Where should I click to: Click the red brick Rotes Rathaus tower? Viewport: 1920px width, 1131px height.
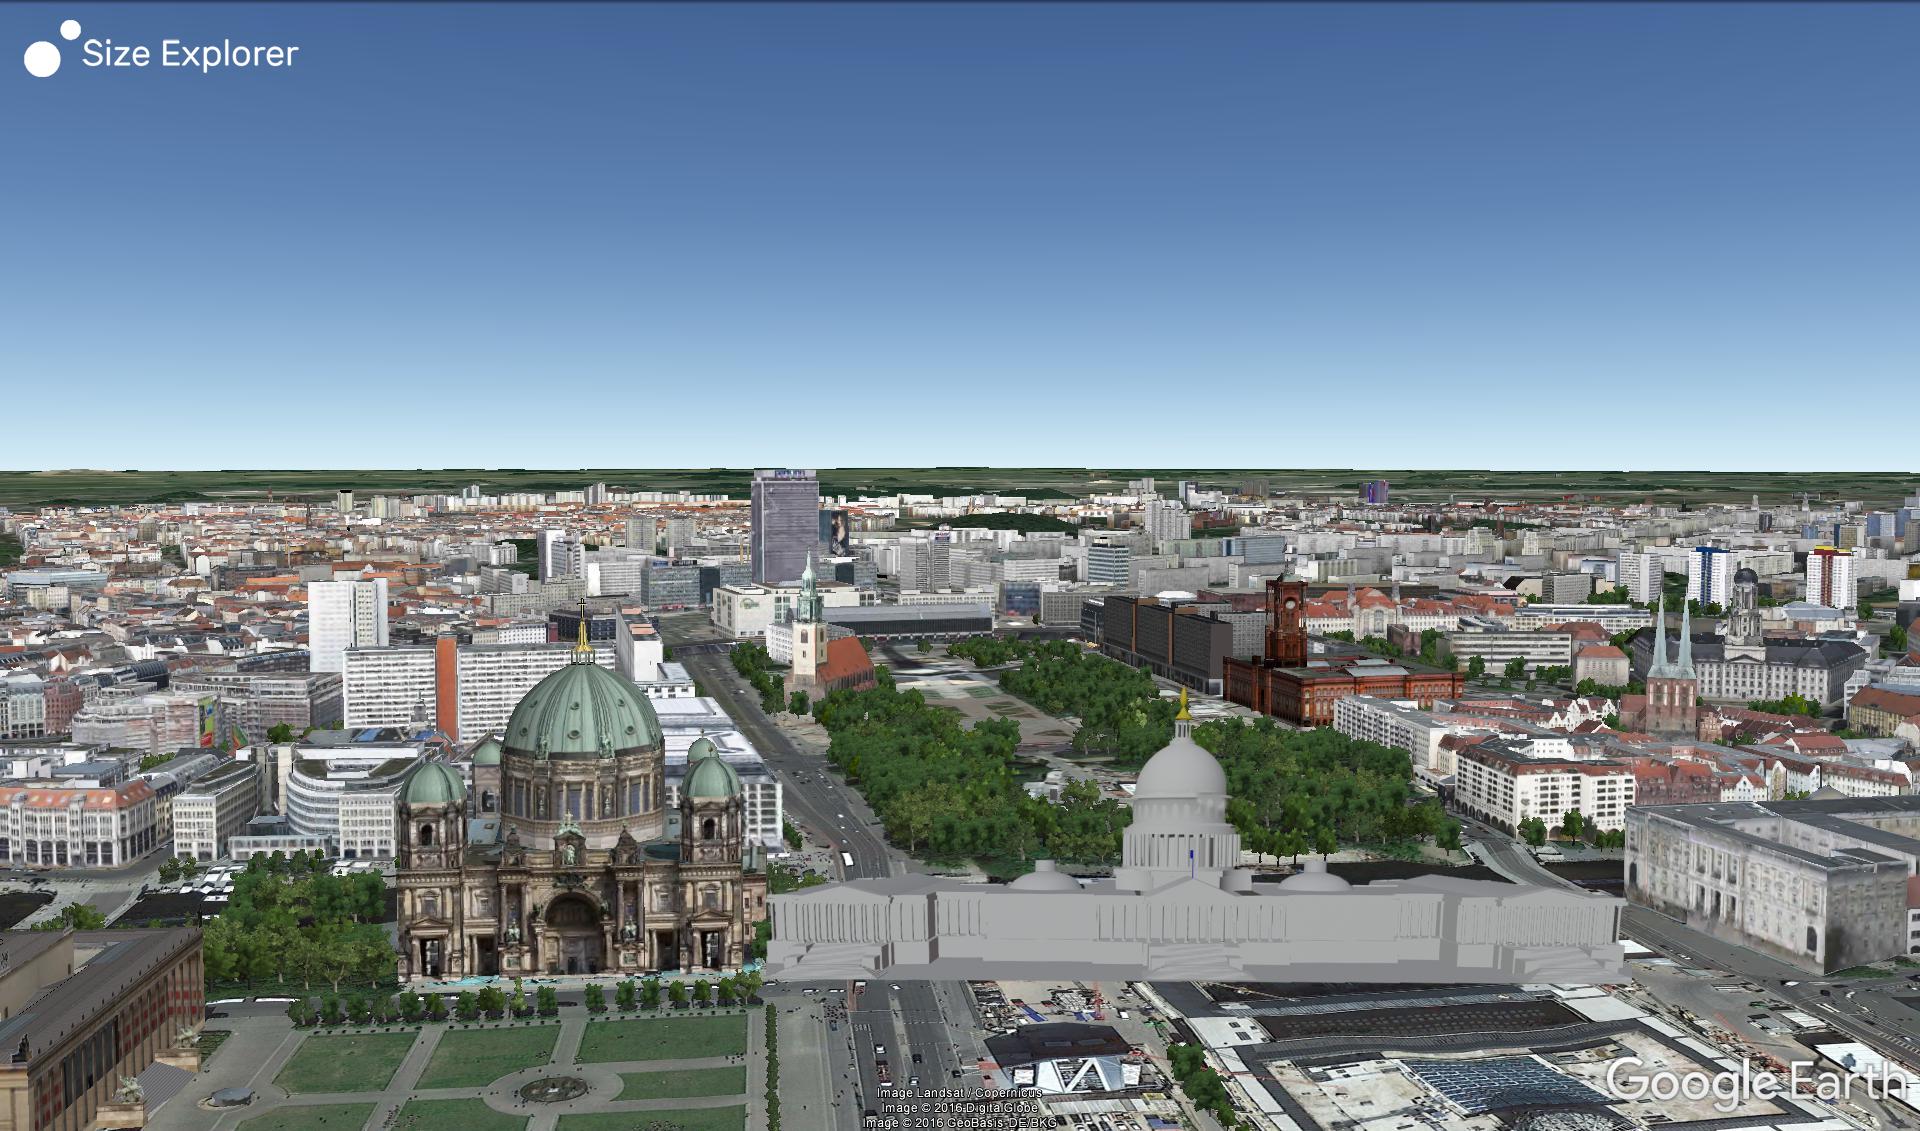(1286, 622)
